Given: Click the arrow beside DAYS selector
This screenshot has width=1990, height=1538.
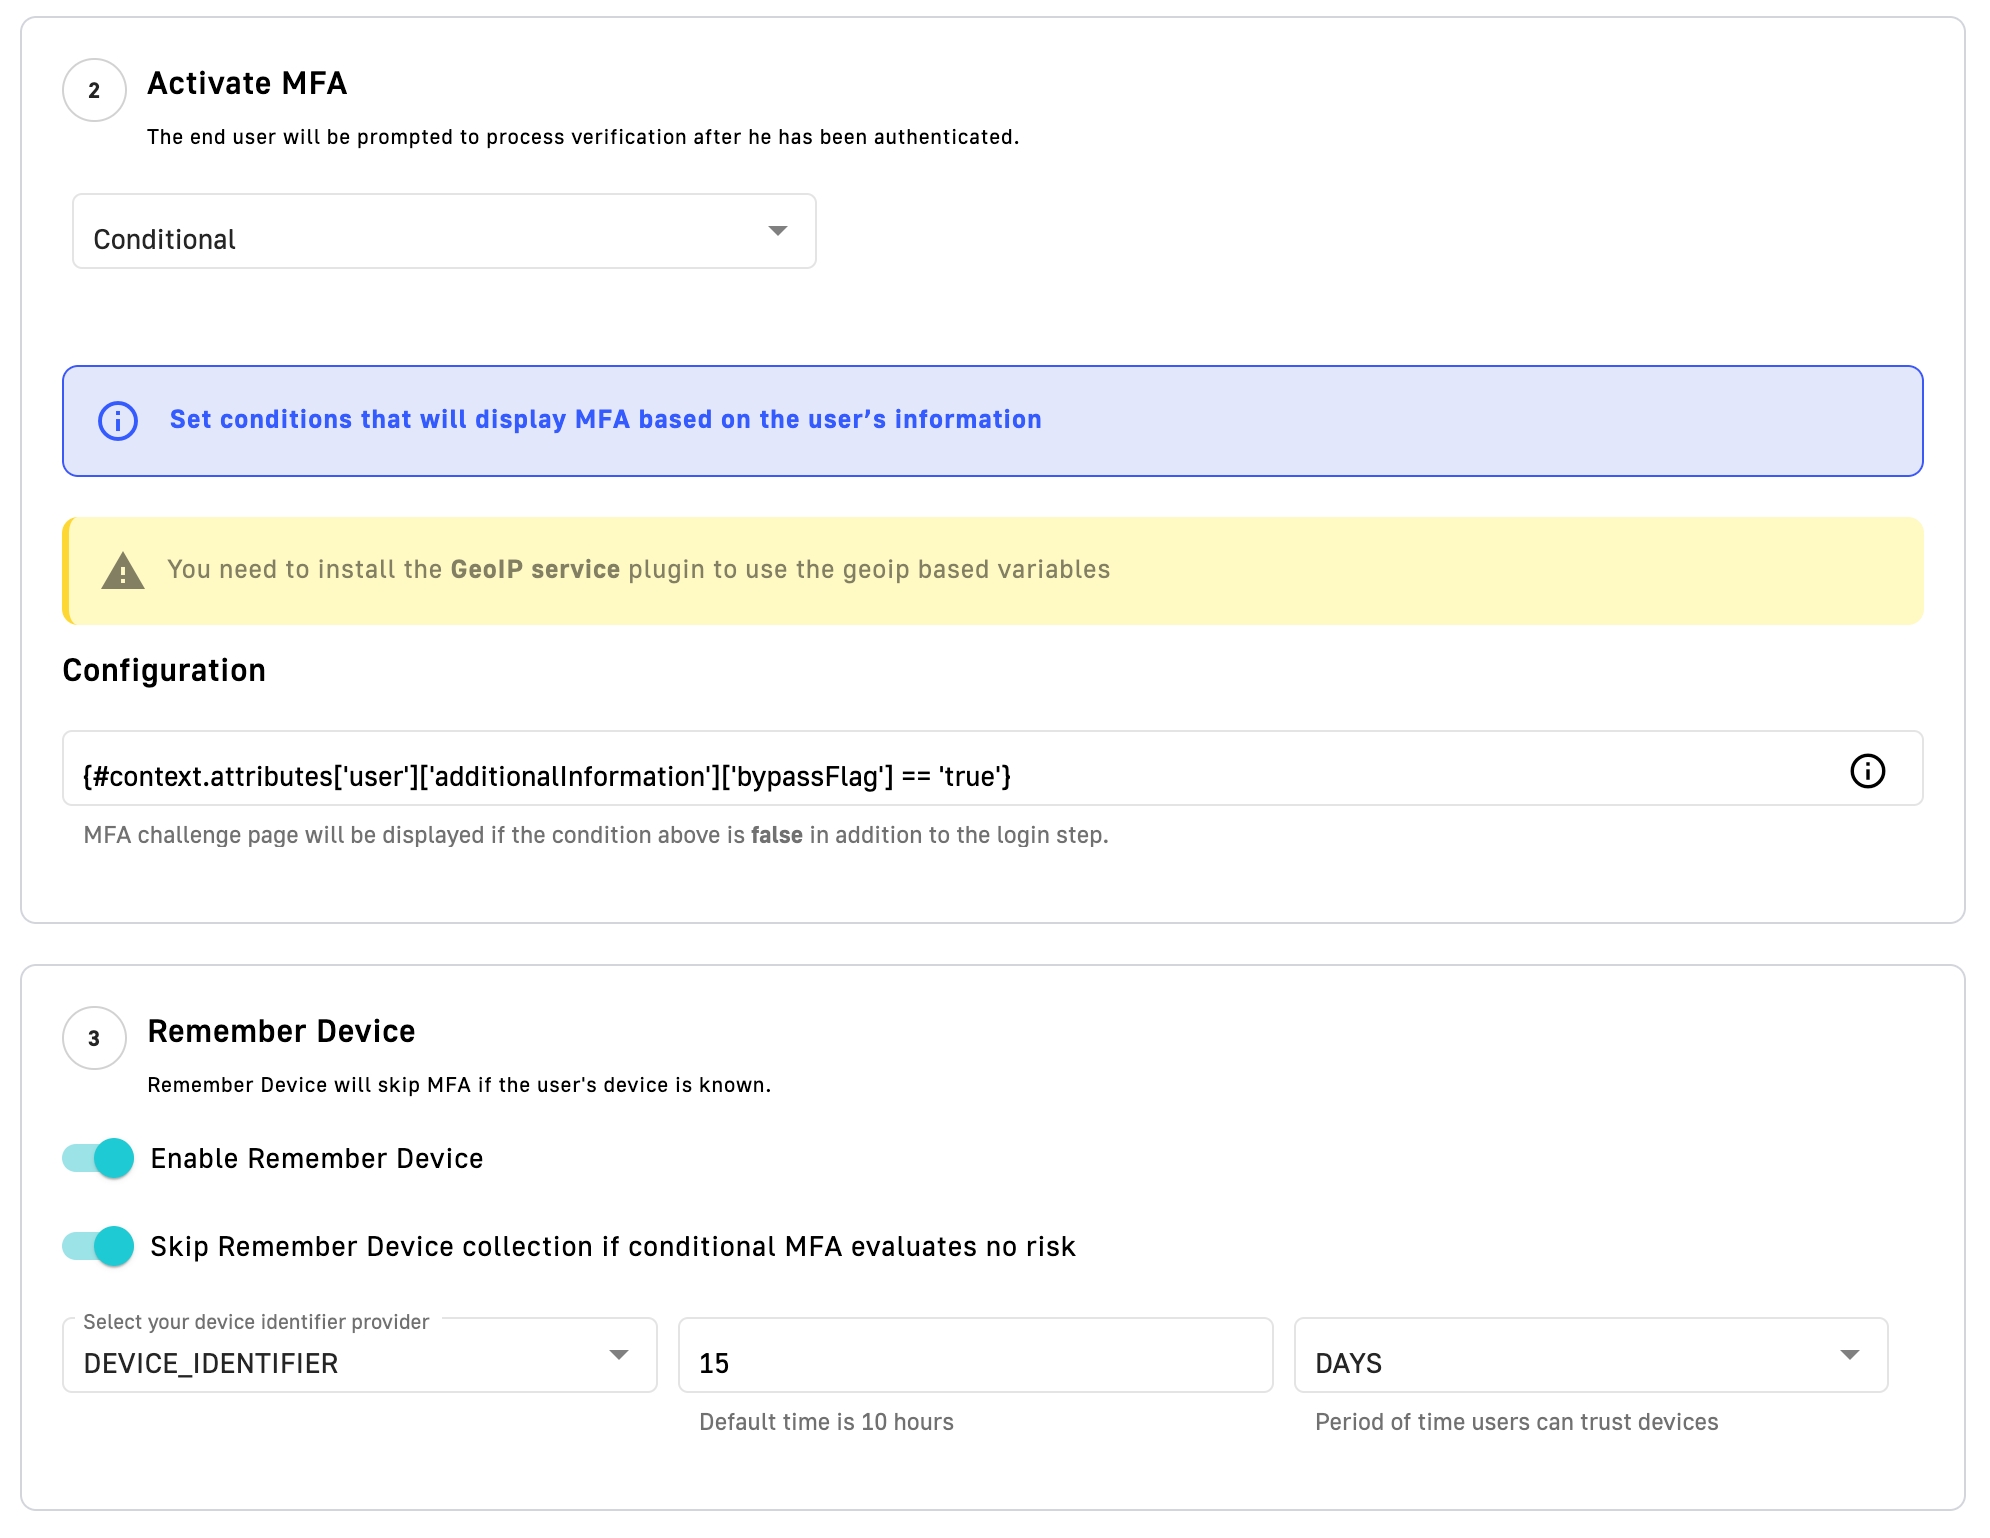Looking at the screenshot, I should point(1849,1355).
